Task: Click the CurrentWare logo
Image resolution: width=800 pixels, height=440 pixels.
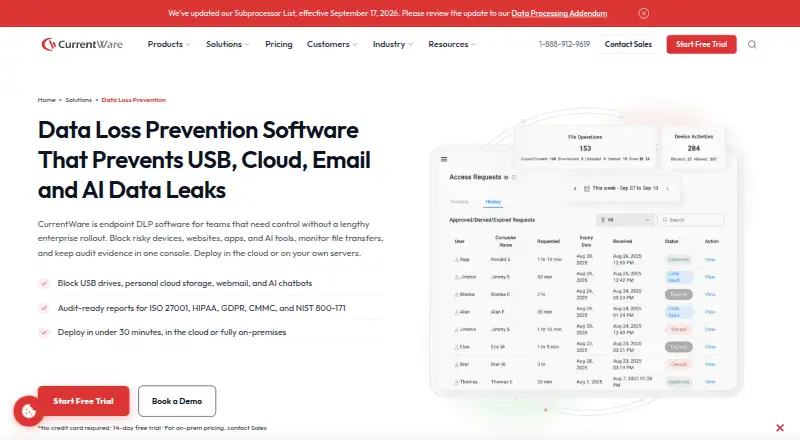Action: (x=82, y=44)
